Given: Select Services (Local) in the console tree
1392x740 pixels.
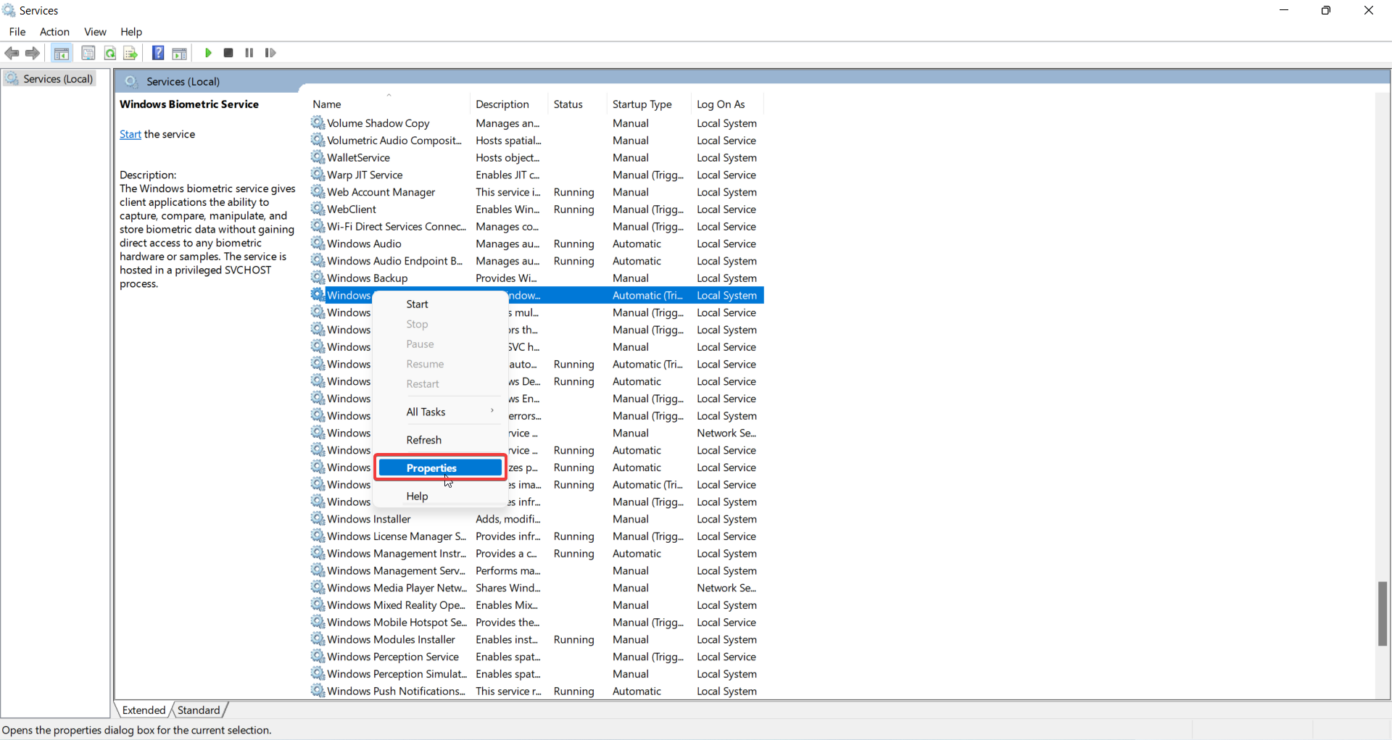Looking at the screenshot, I should pos(57,79).
